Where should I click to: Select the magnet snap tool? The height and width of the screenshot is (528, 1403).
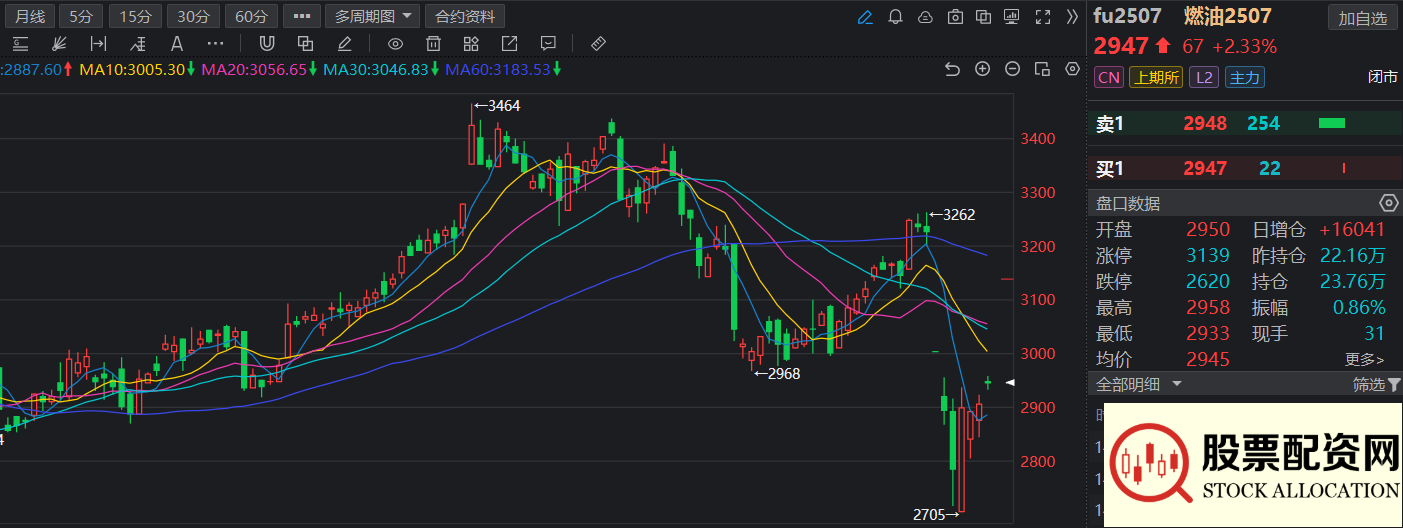[267, 43]
